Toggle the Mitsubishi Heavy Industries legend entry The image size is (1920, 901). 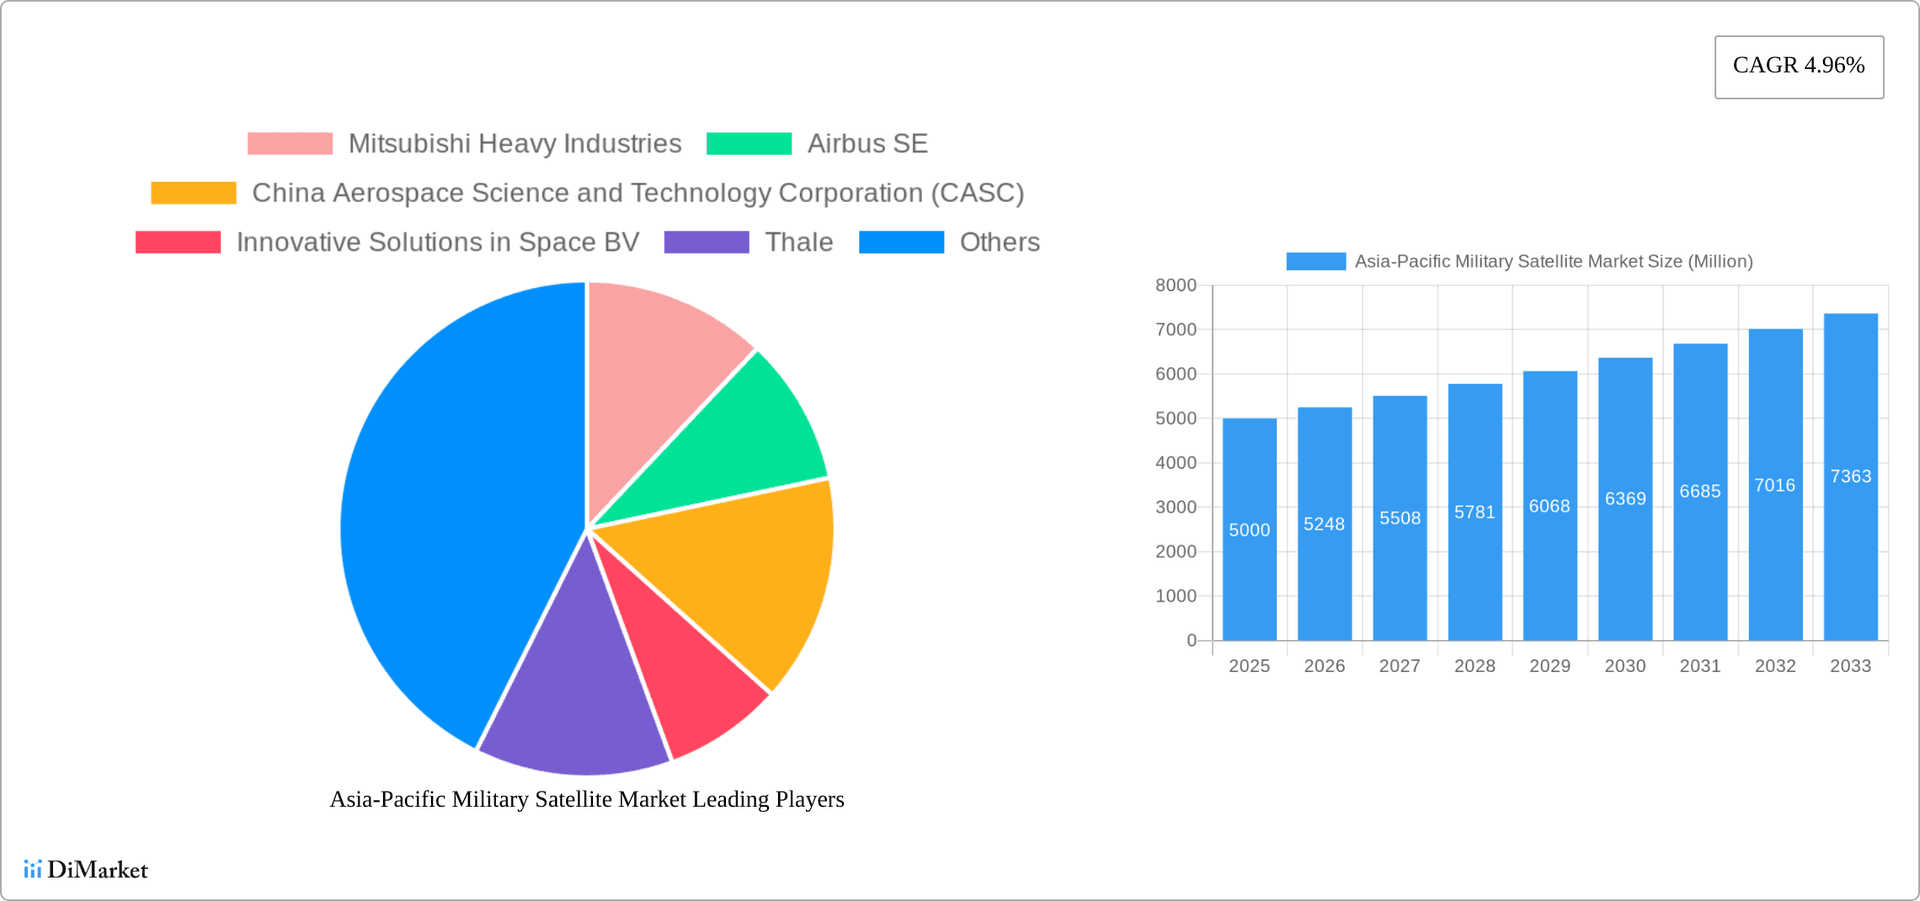click(514, 143)
